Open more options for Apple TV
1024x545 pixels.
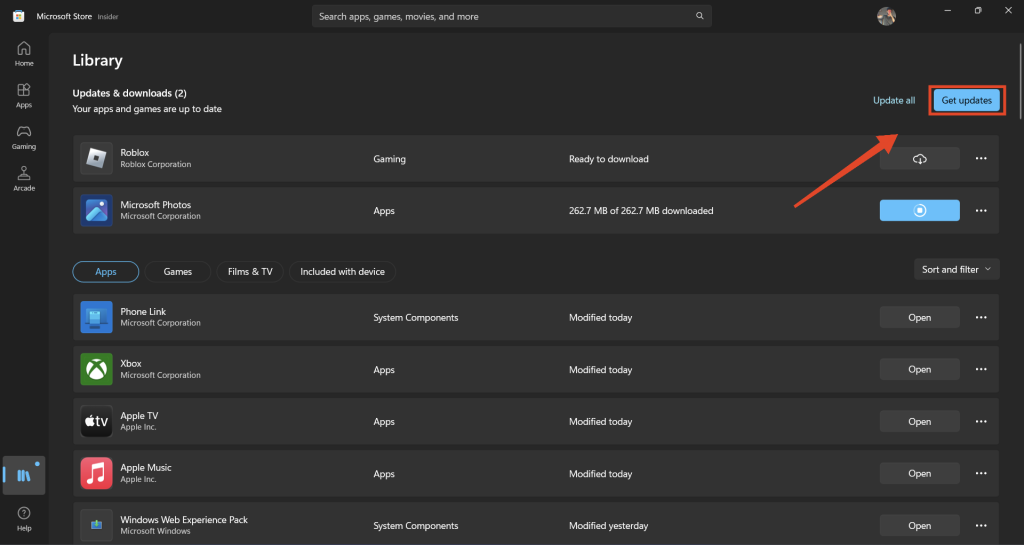point(981,421)
